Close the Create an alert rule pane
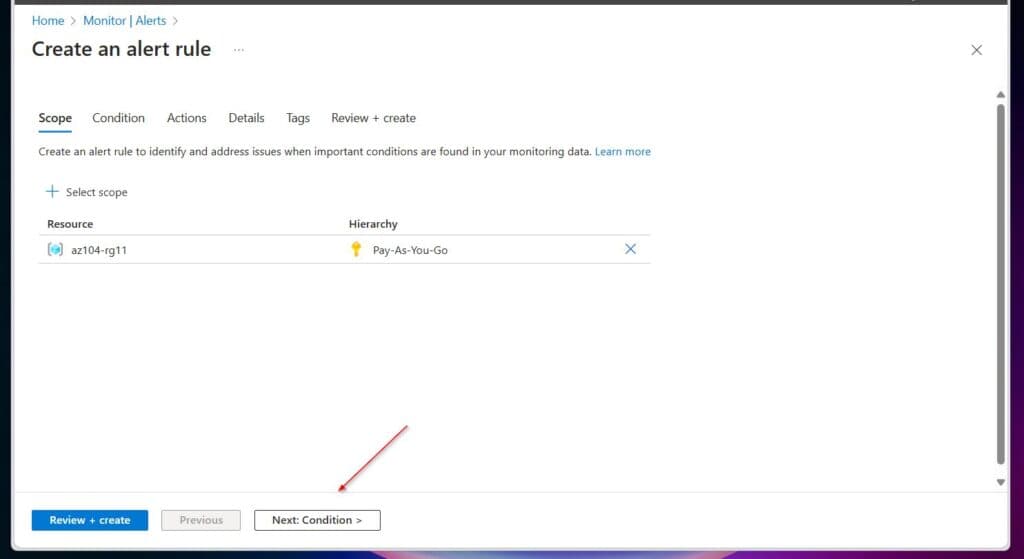The image size is (1024, 559). tap(976, 50)
